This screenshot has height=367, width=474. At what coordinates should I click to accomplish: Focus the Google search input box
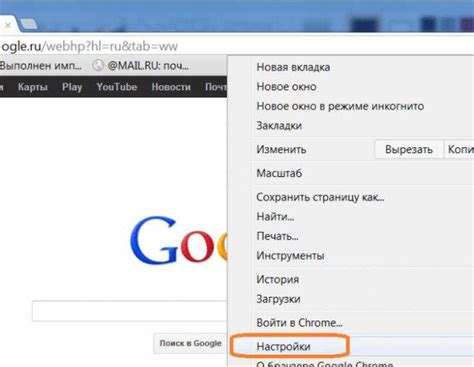click(130, 311)
